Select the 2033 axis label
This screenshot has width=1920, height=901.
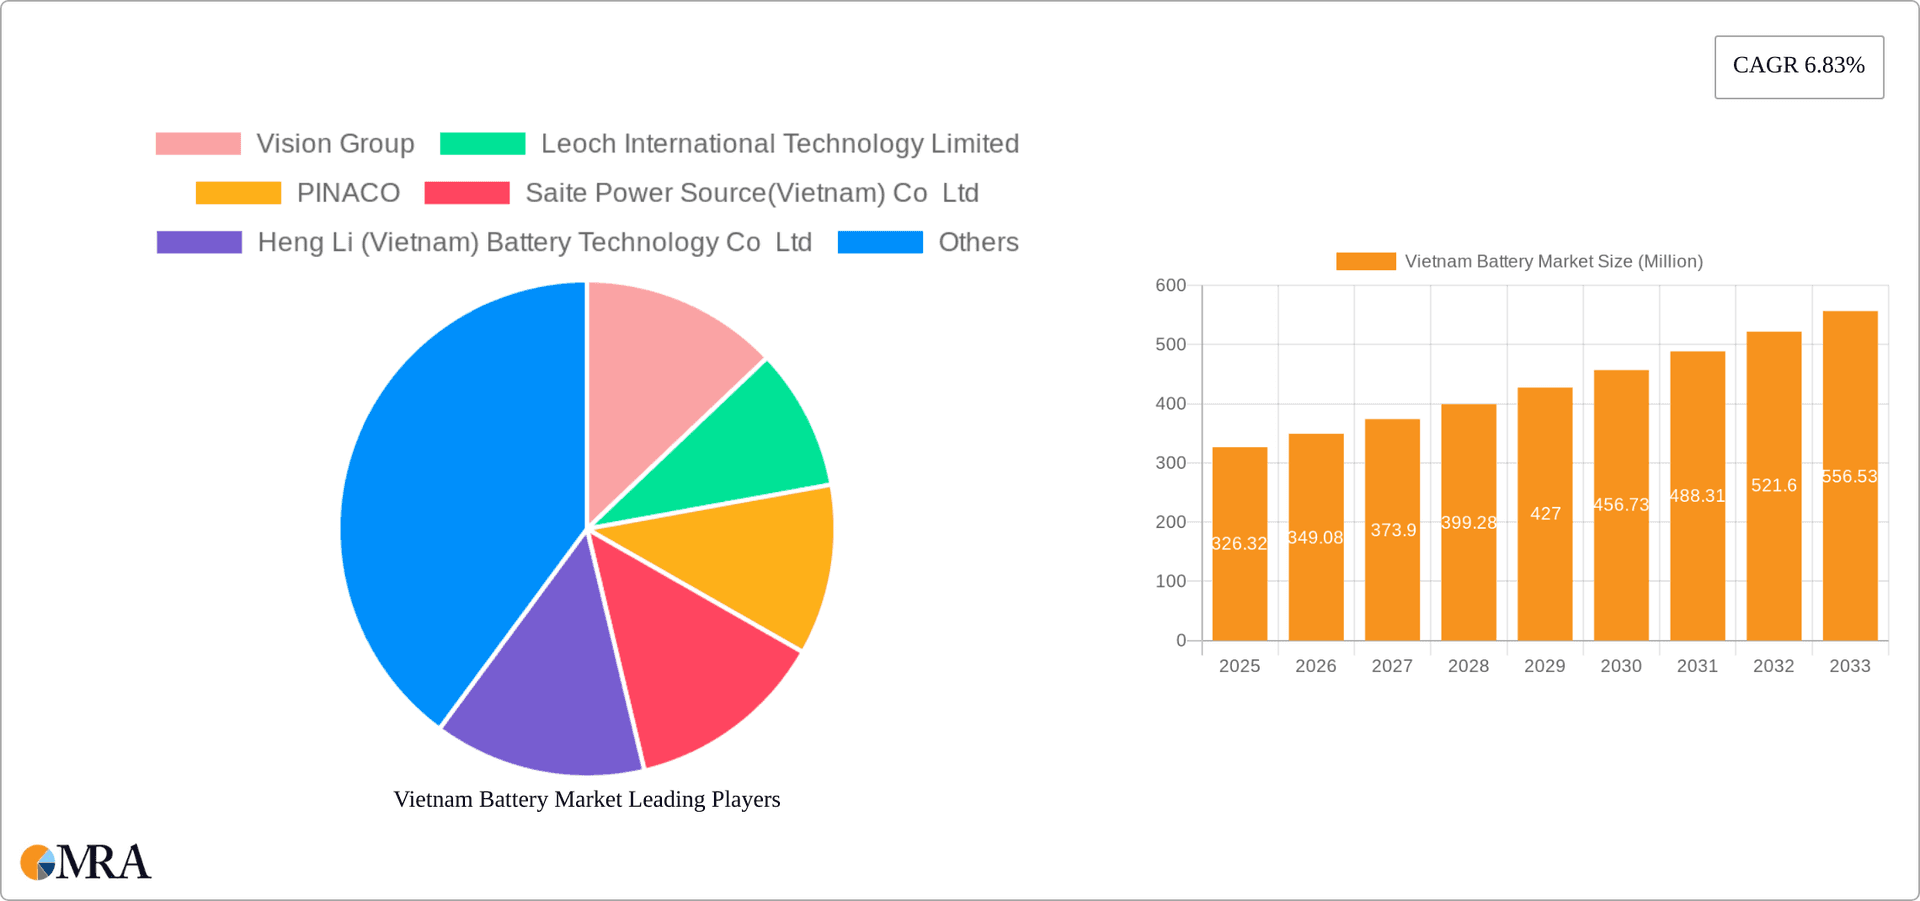[x=1850, y=665]
